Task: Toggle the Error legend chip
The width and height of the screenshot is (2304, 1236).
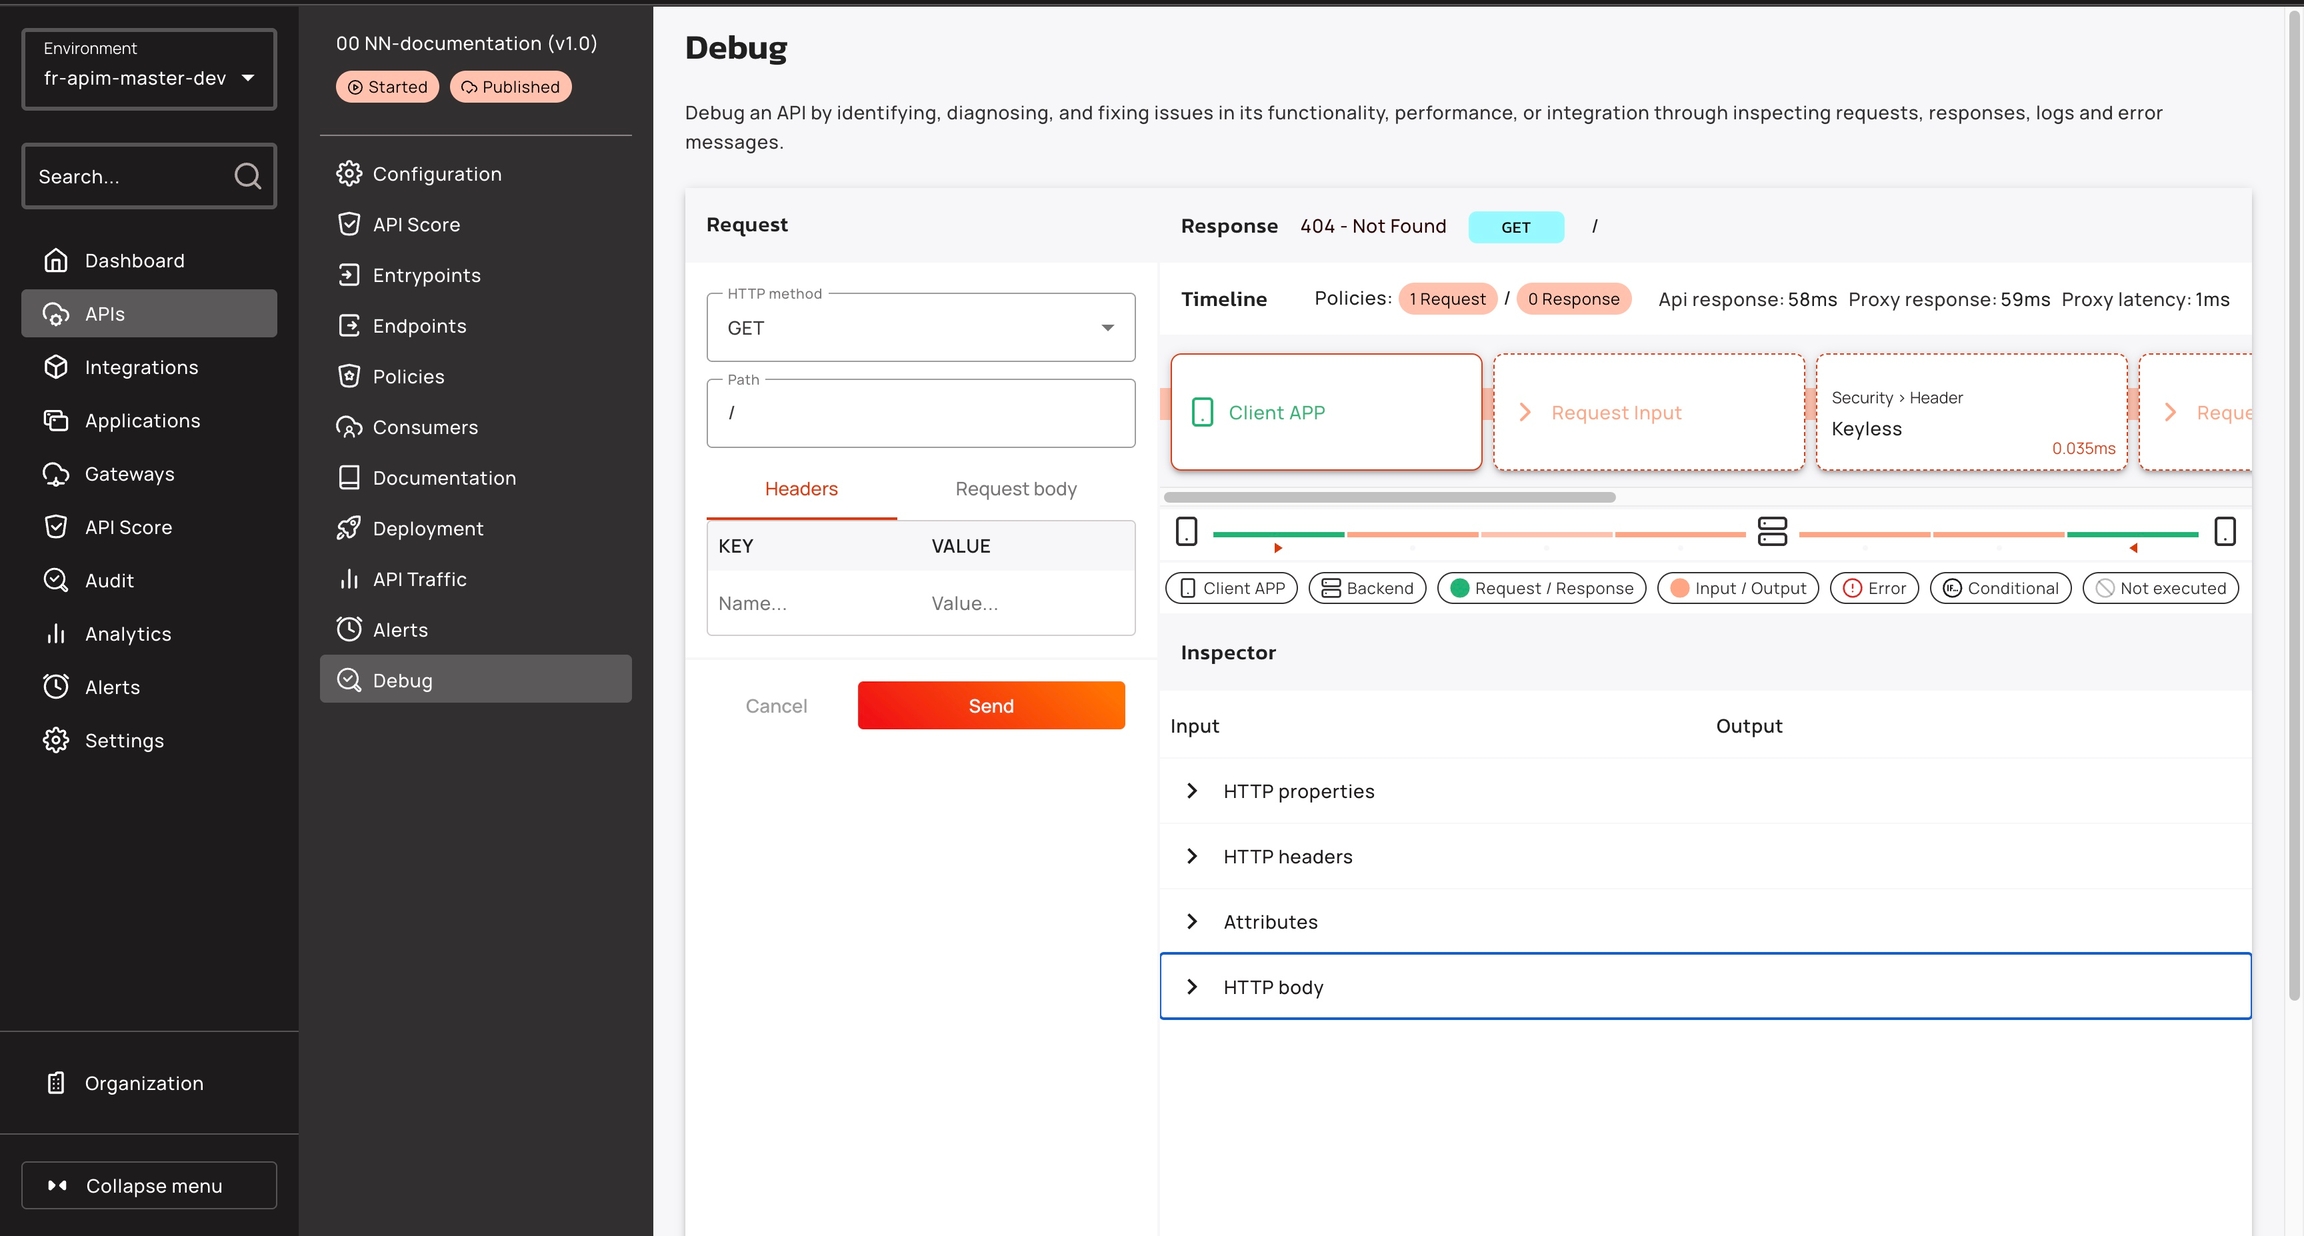Action: pos(1874,588)
